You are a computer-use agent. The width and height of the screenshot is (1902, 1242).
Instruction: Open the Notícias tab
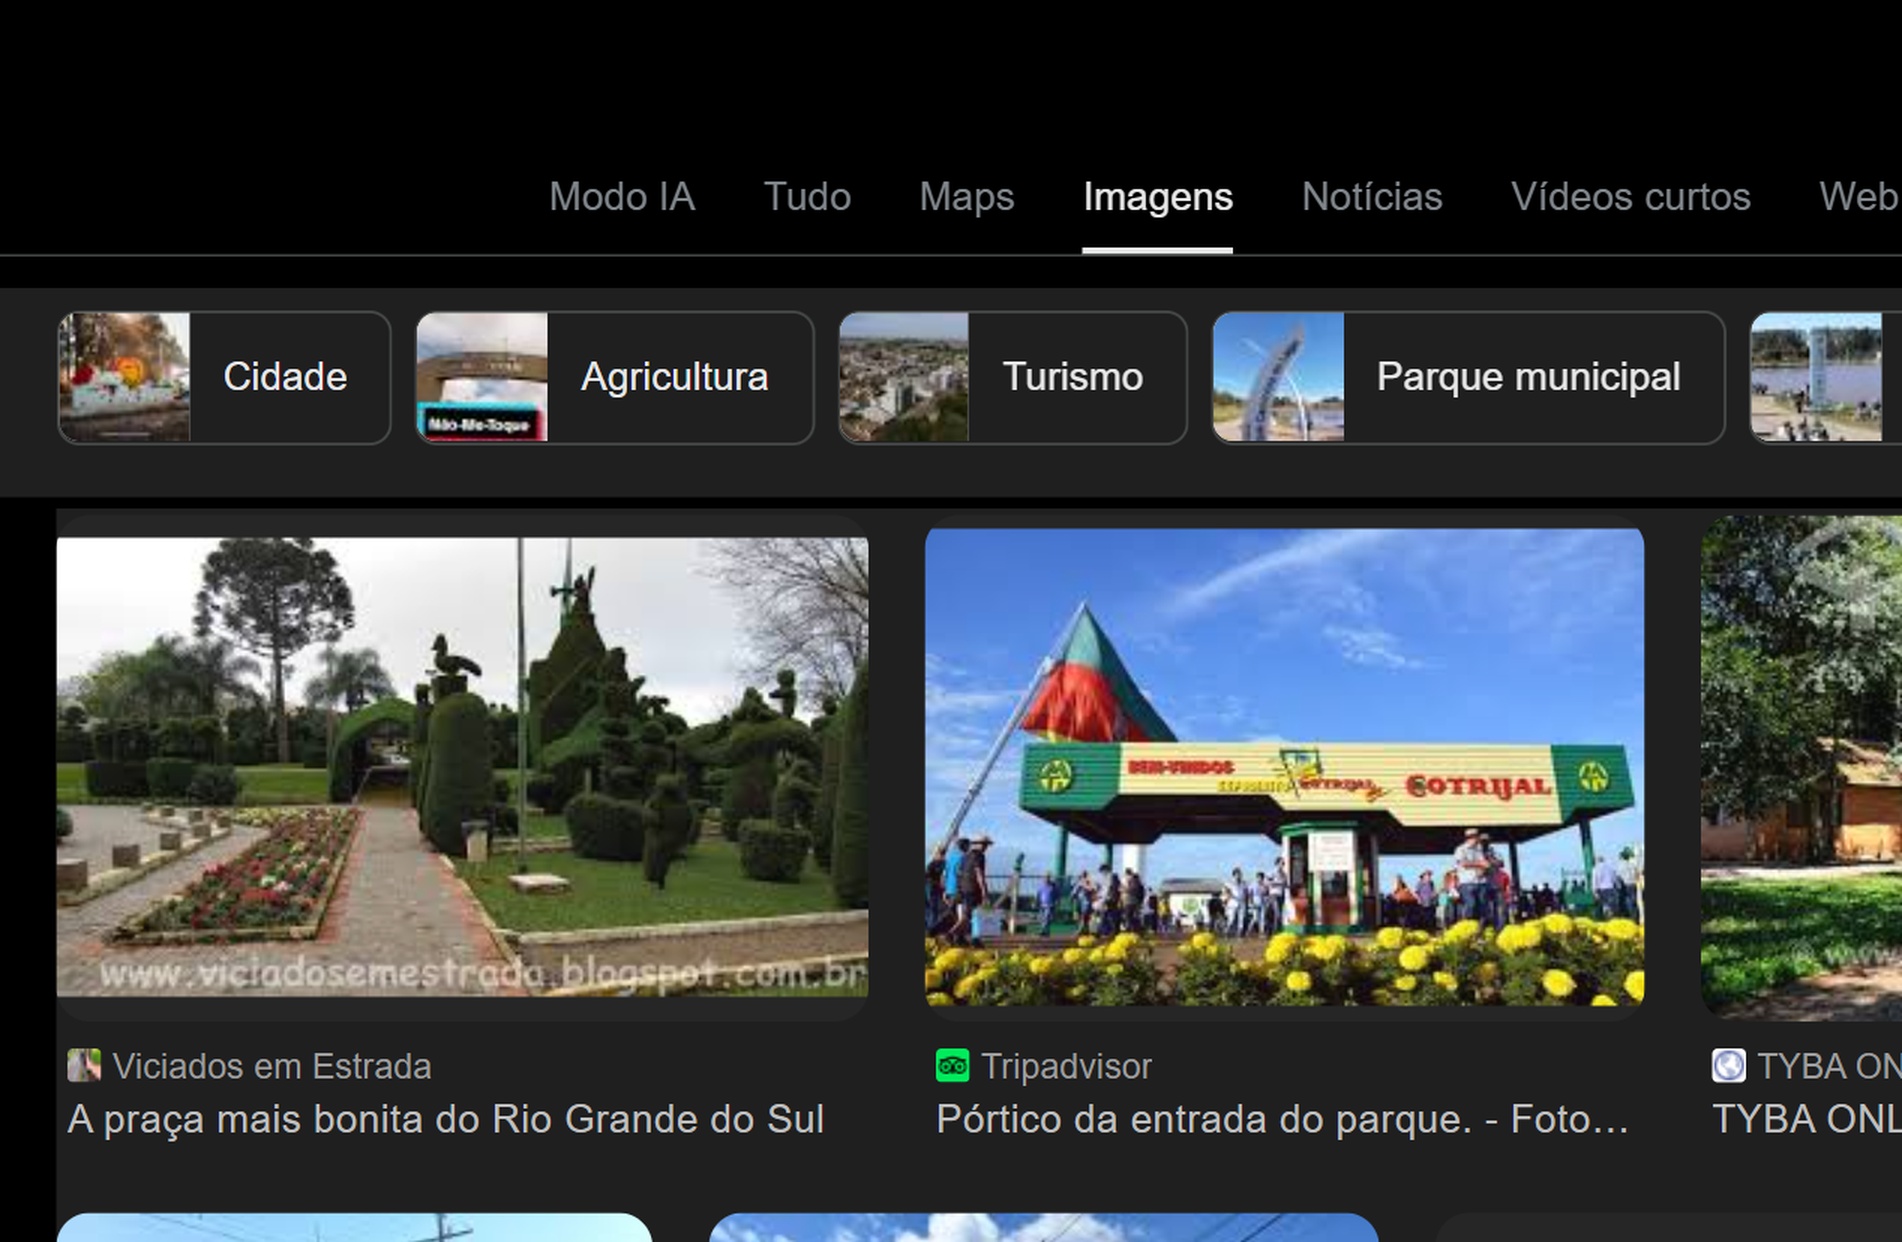click(x=1371, y=197)
